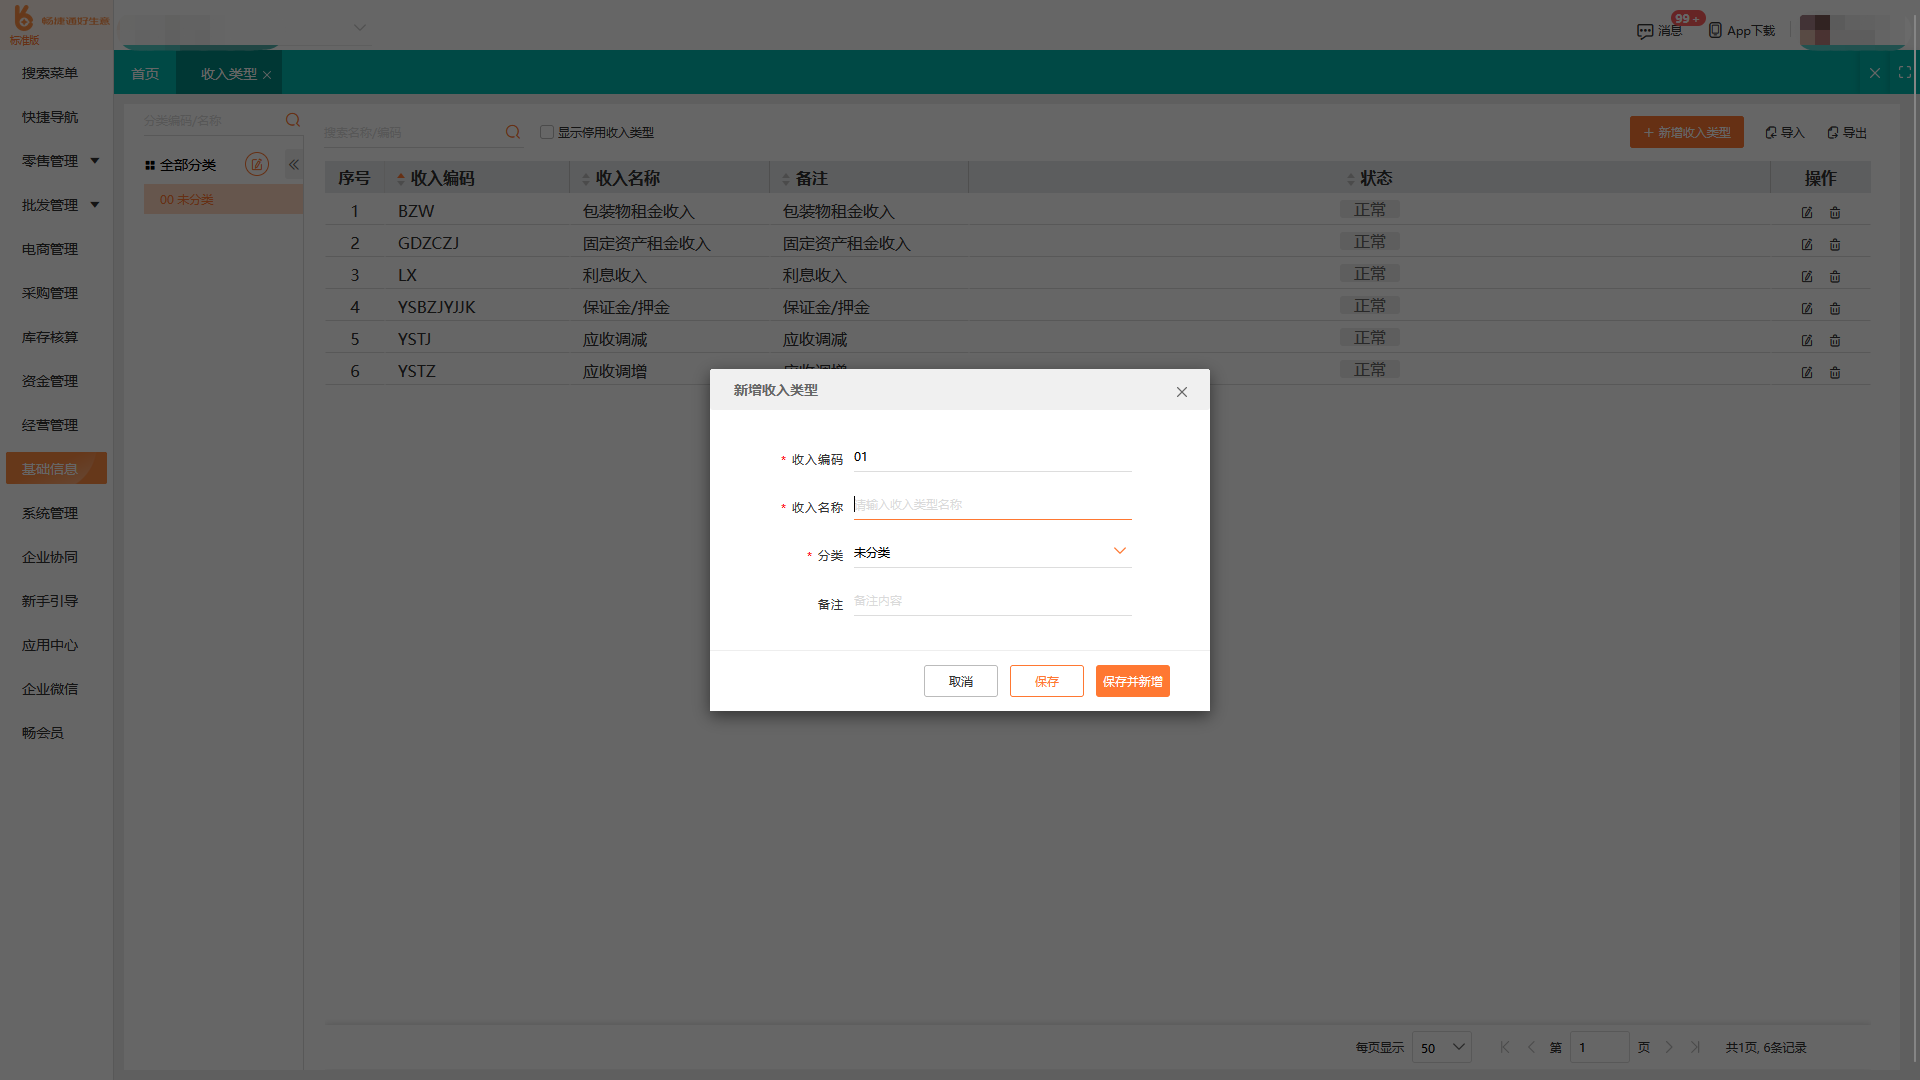
Task: Select every-page-显示 50 dropdown
Action: pyautogui.click(x=1439, y=1046)
